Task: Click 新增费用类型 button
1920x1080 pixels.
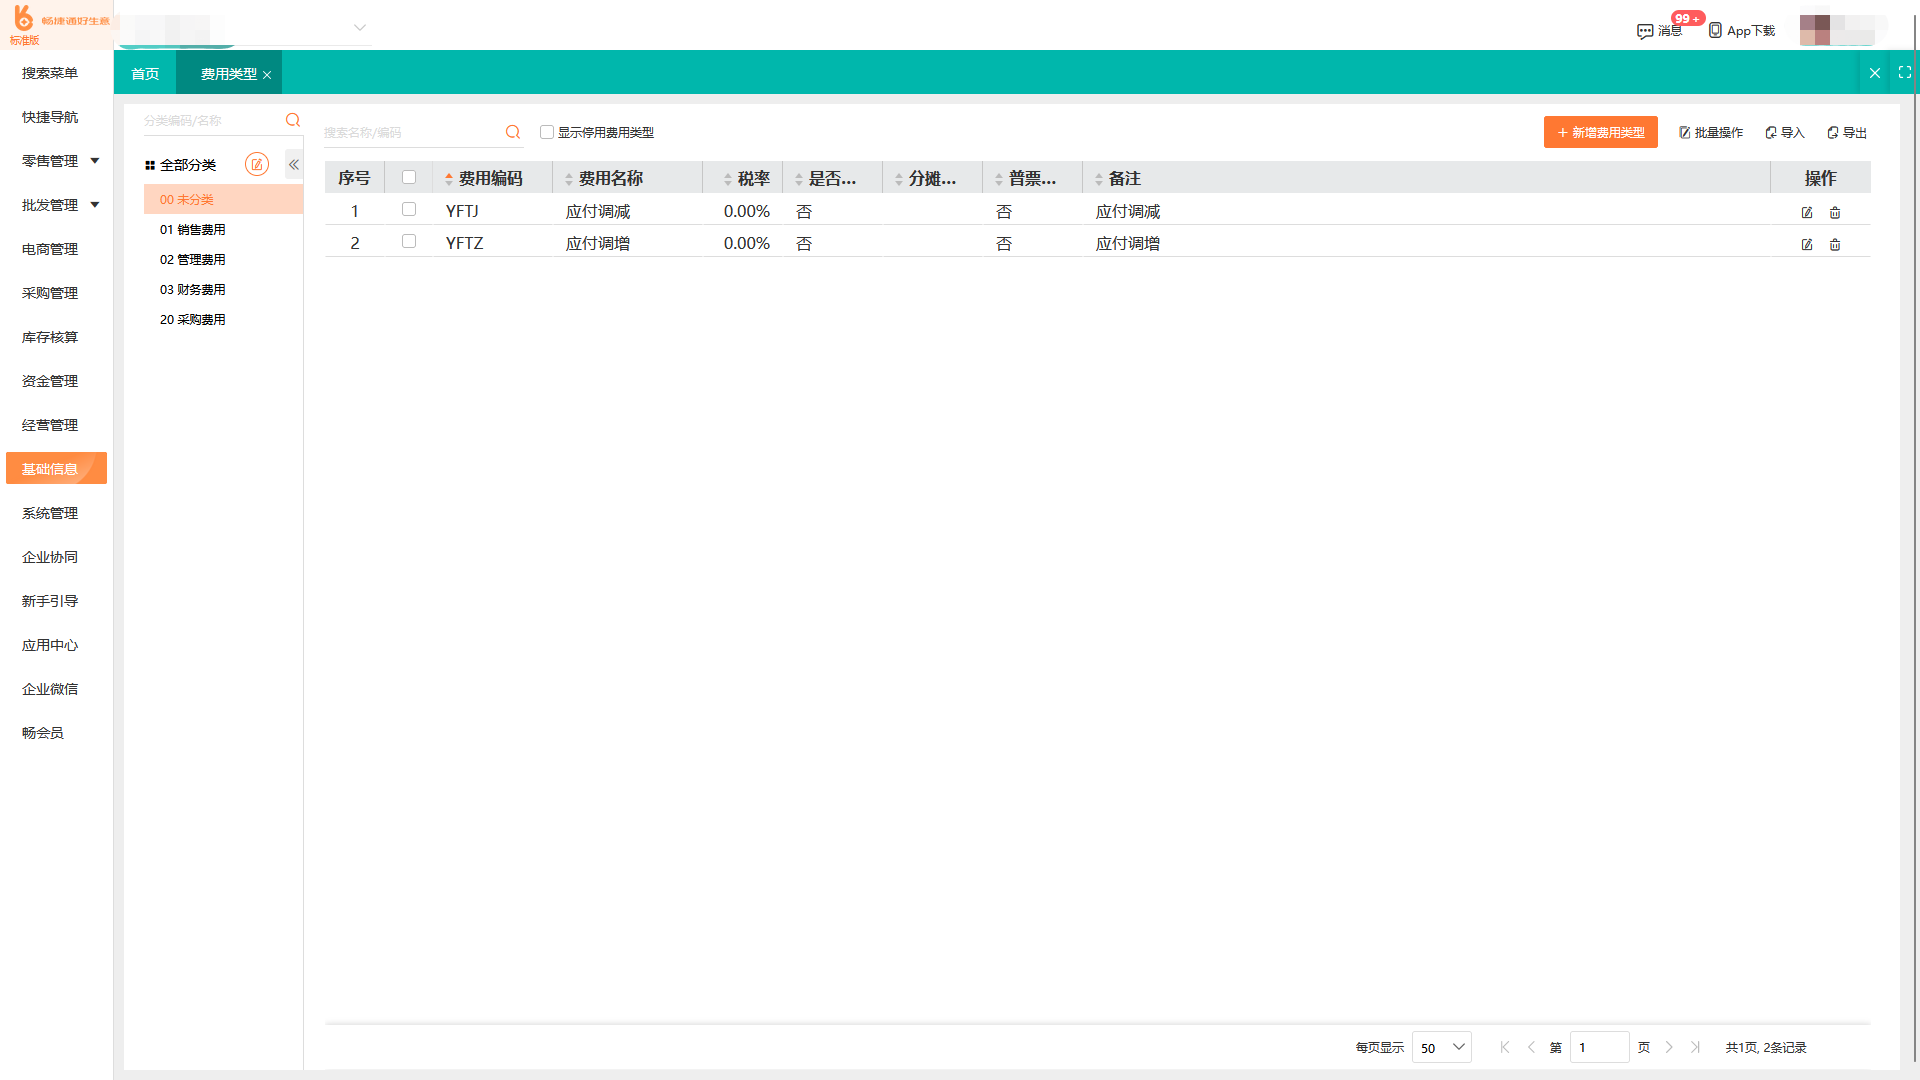Action: pos(1600,132)
